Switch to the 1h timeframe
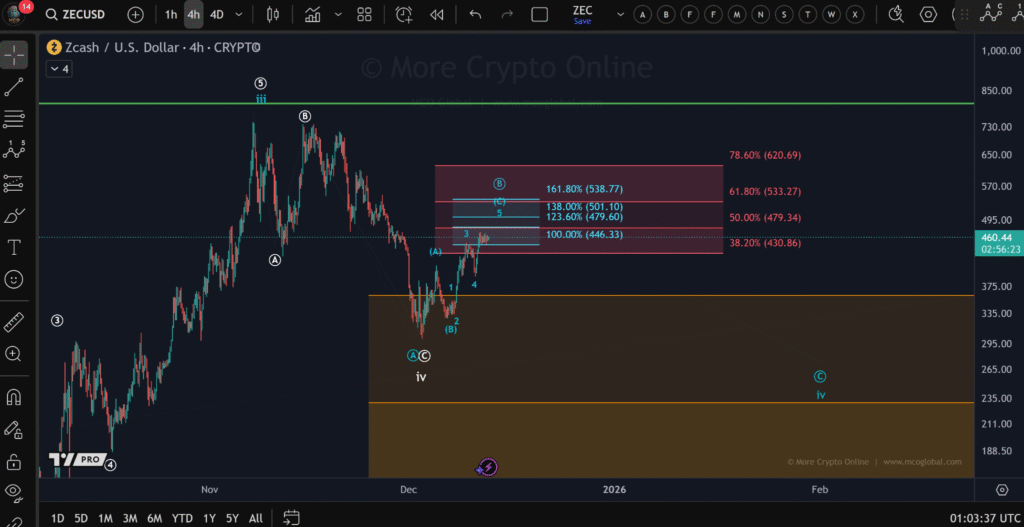Viewport: 1024px width, 527px height. click(171, 15)
